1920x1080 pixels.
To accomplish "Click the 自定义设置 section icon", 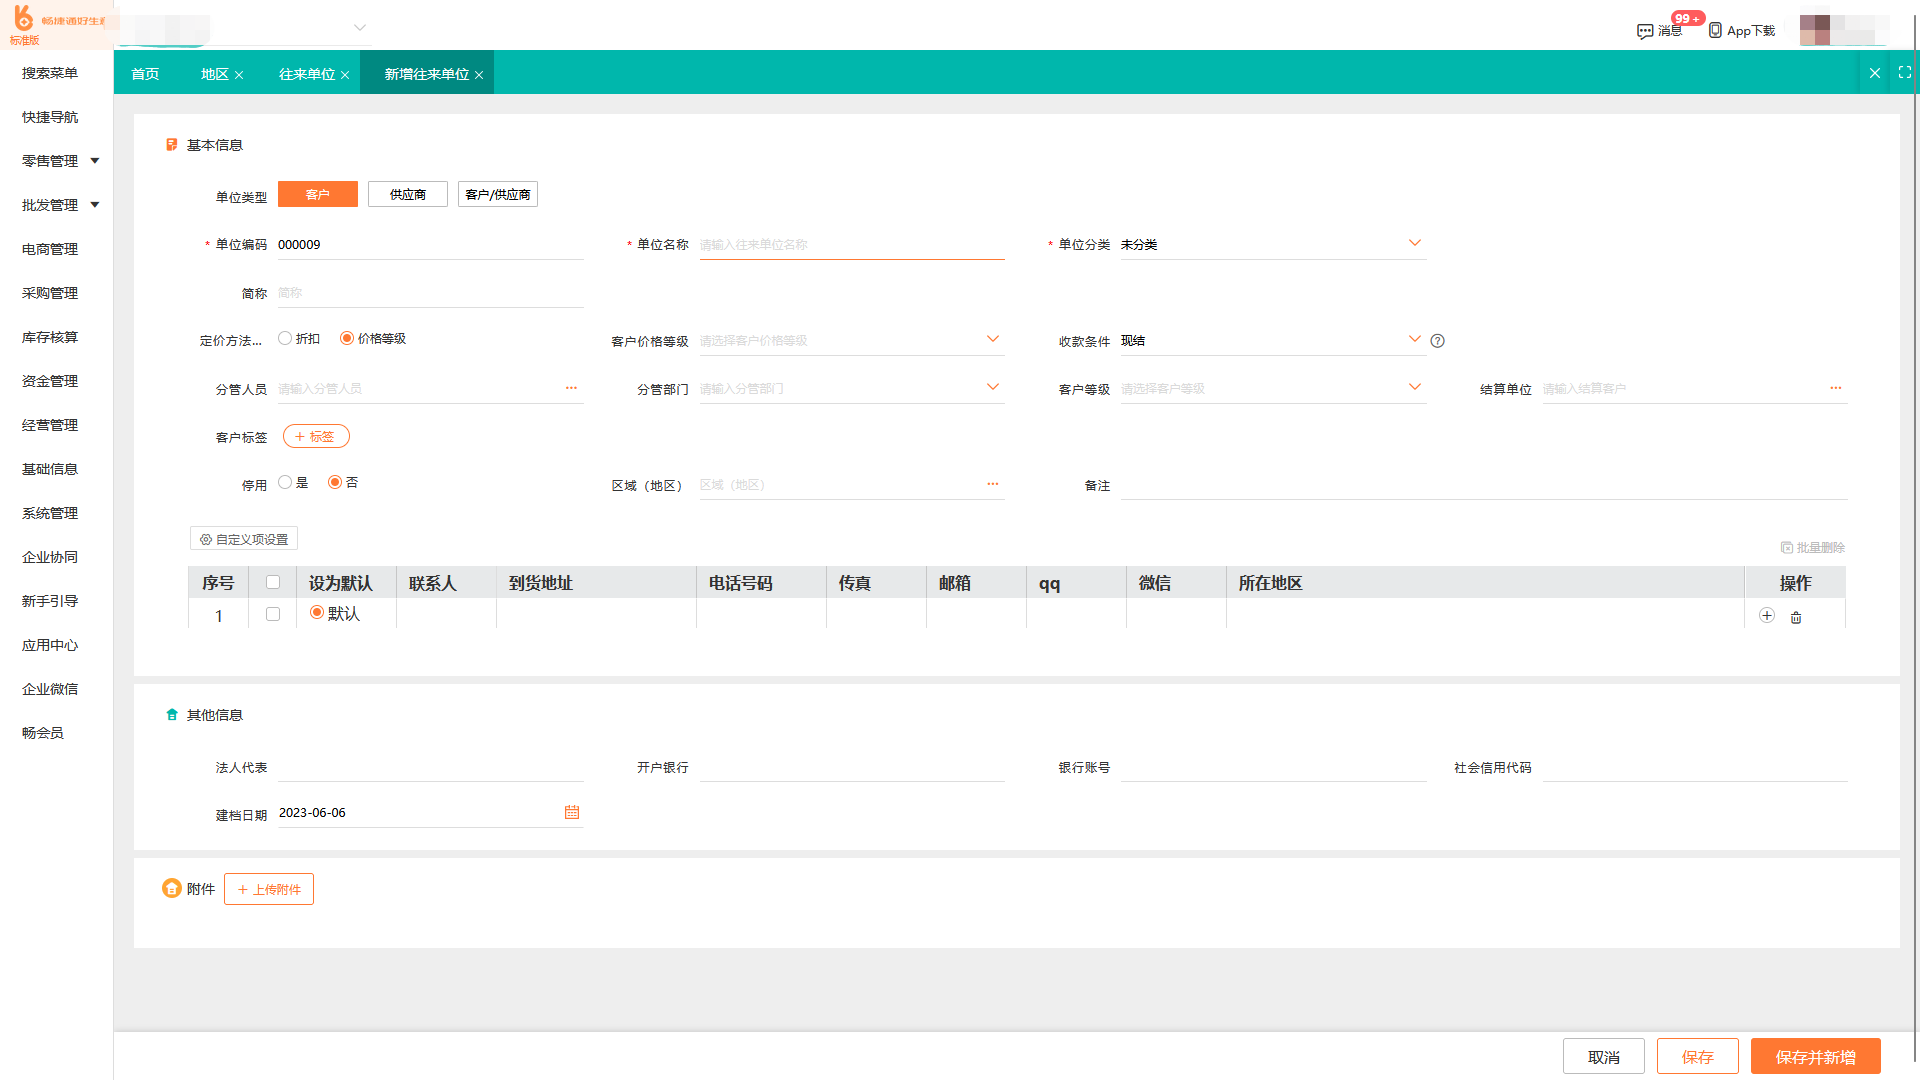I will point(206,538).
